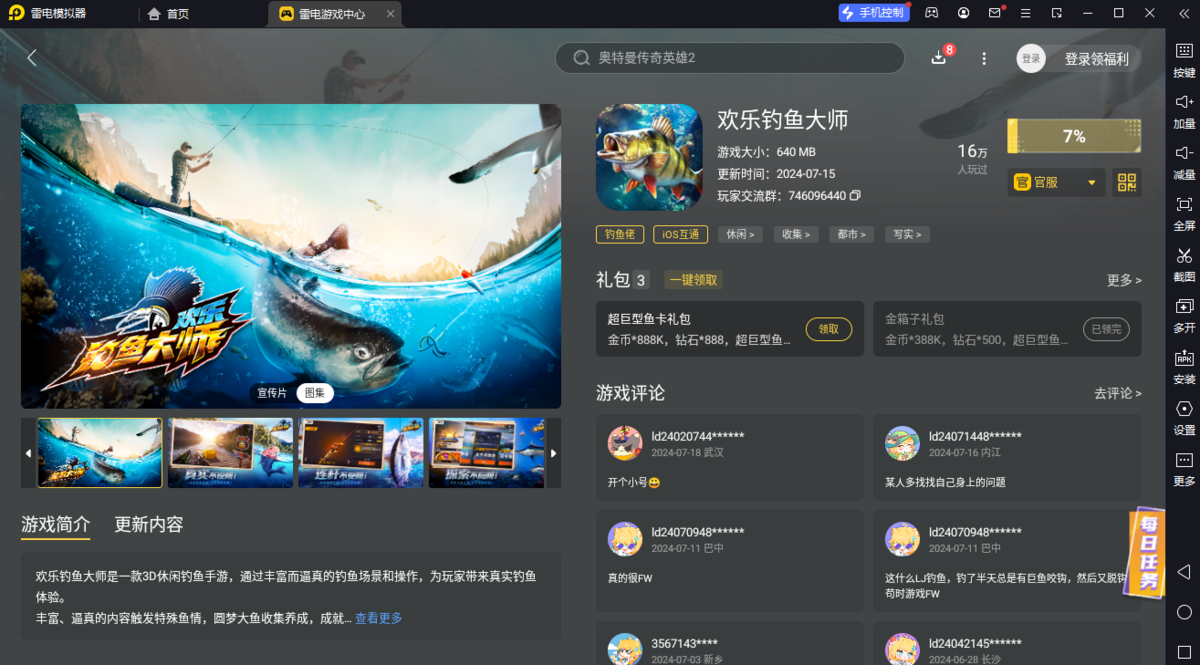Go to the 首页 home tab
Screen dimensions: 1200x665
pos(168,13)
